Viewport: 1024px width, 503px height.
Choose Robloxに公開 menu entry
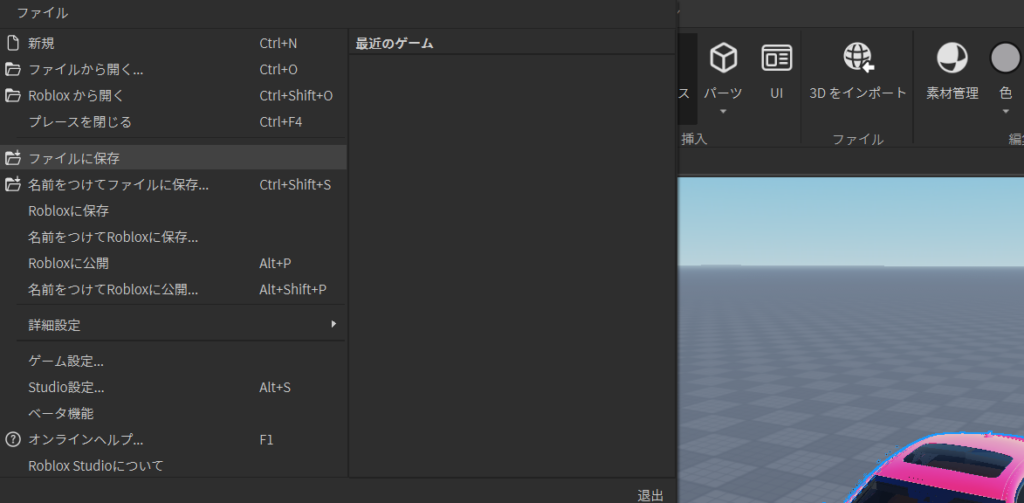[x=173, y=263]
